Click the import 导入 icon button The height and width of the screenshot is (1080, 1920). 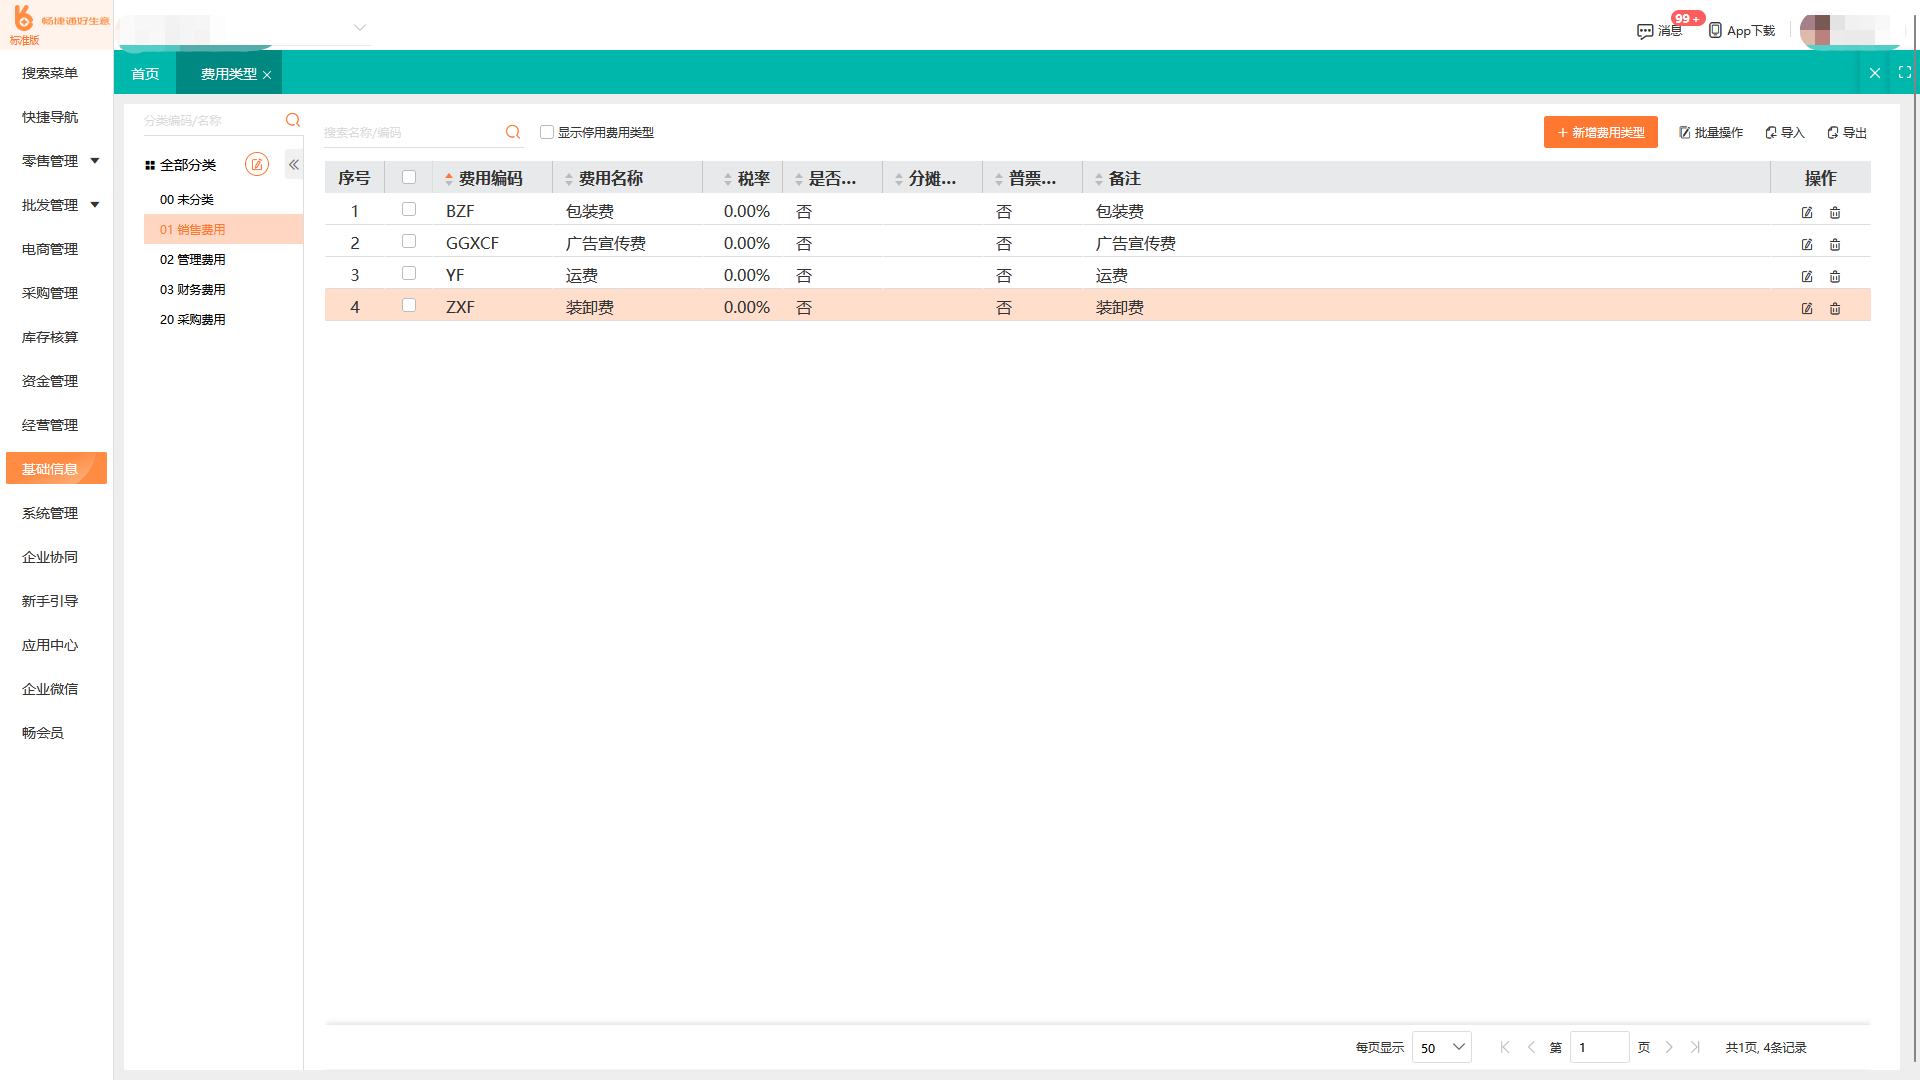[1785, 131]
